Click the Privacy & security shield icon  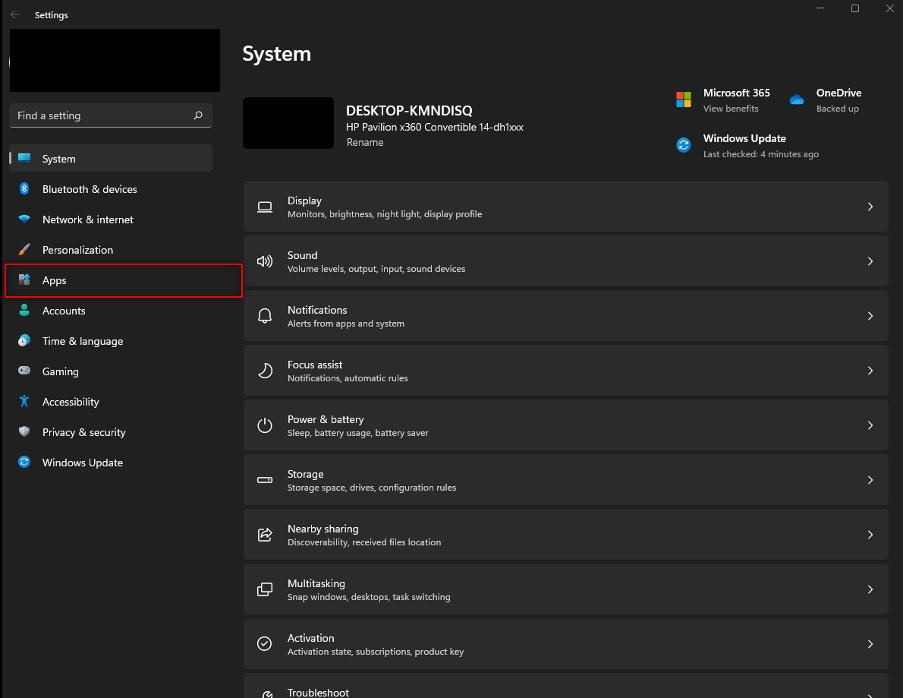(24, 432)
